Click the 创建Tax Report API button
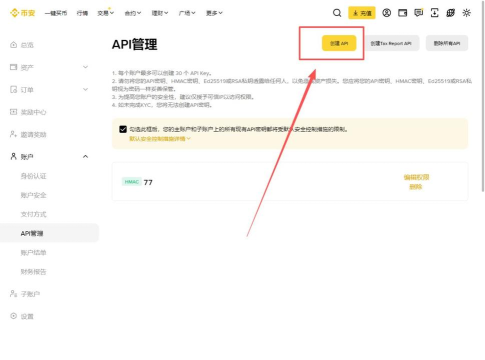The height and width of the screenshot is (360, 485). 391,43
